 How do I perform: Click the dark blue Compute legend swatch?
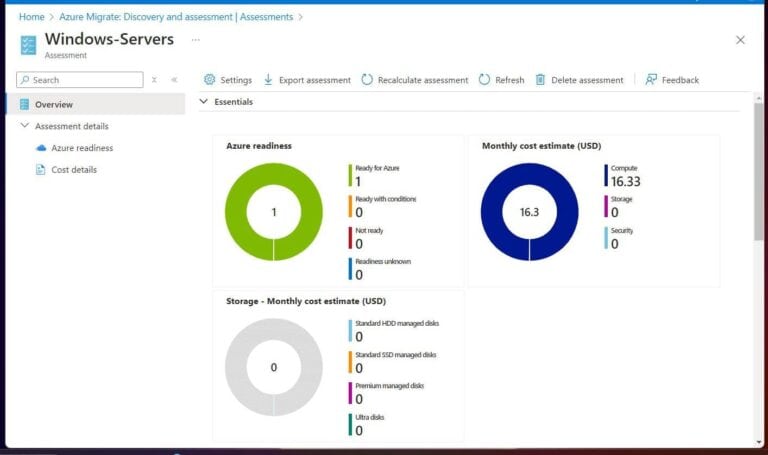pyautogui.click(x=606, y=175)
